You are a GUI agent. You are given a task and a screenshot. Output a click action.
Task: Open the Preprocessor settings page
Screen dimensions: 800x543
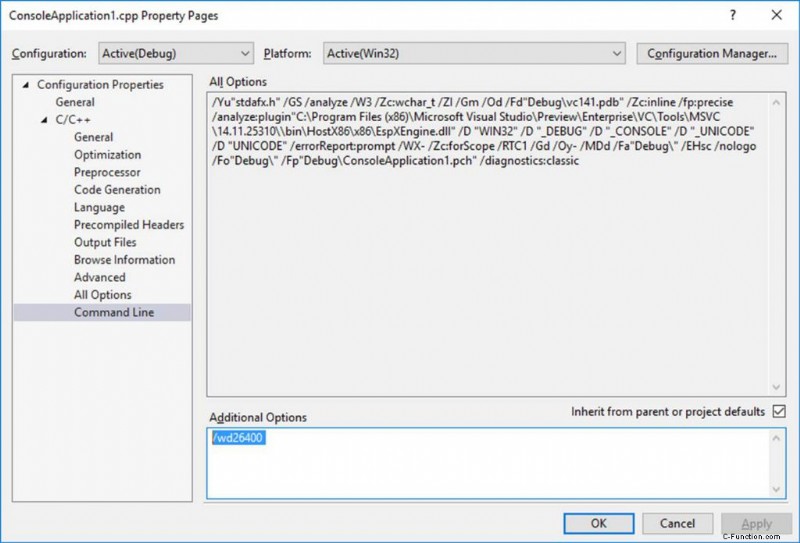tap(107, 172)
